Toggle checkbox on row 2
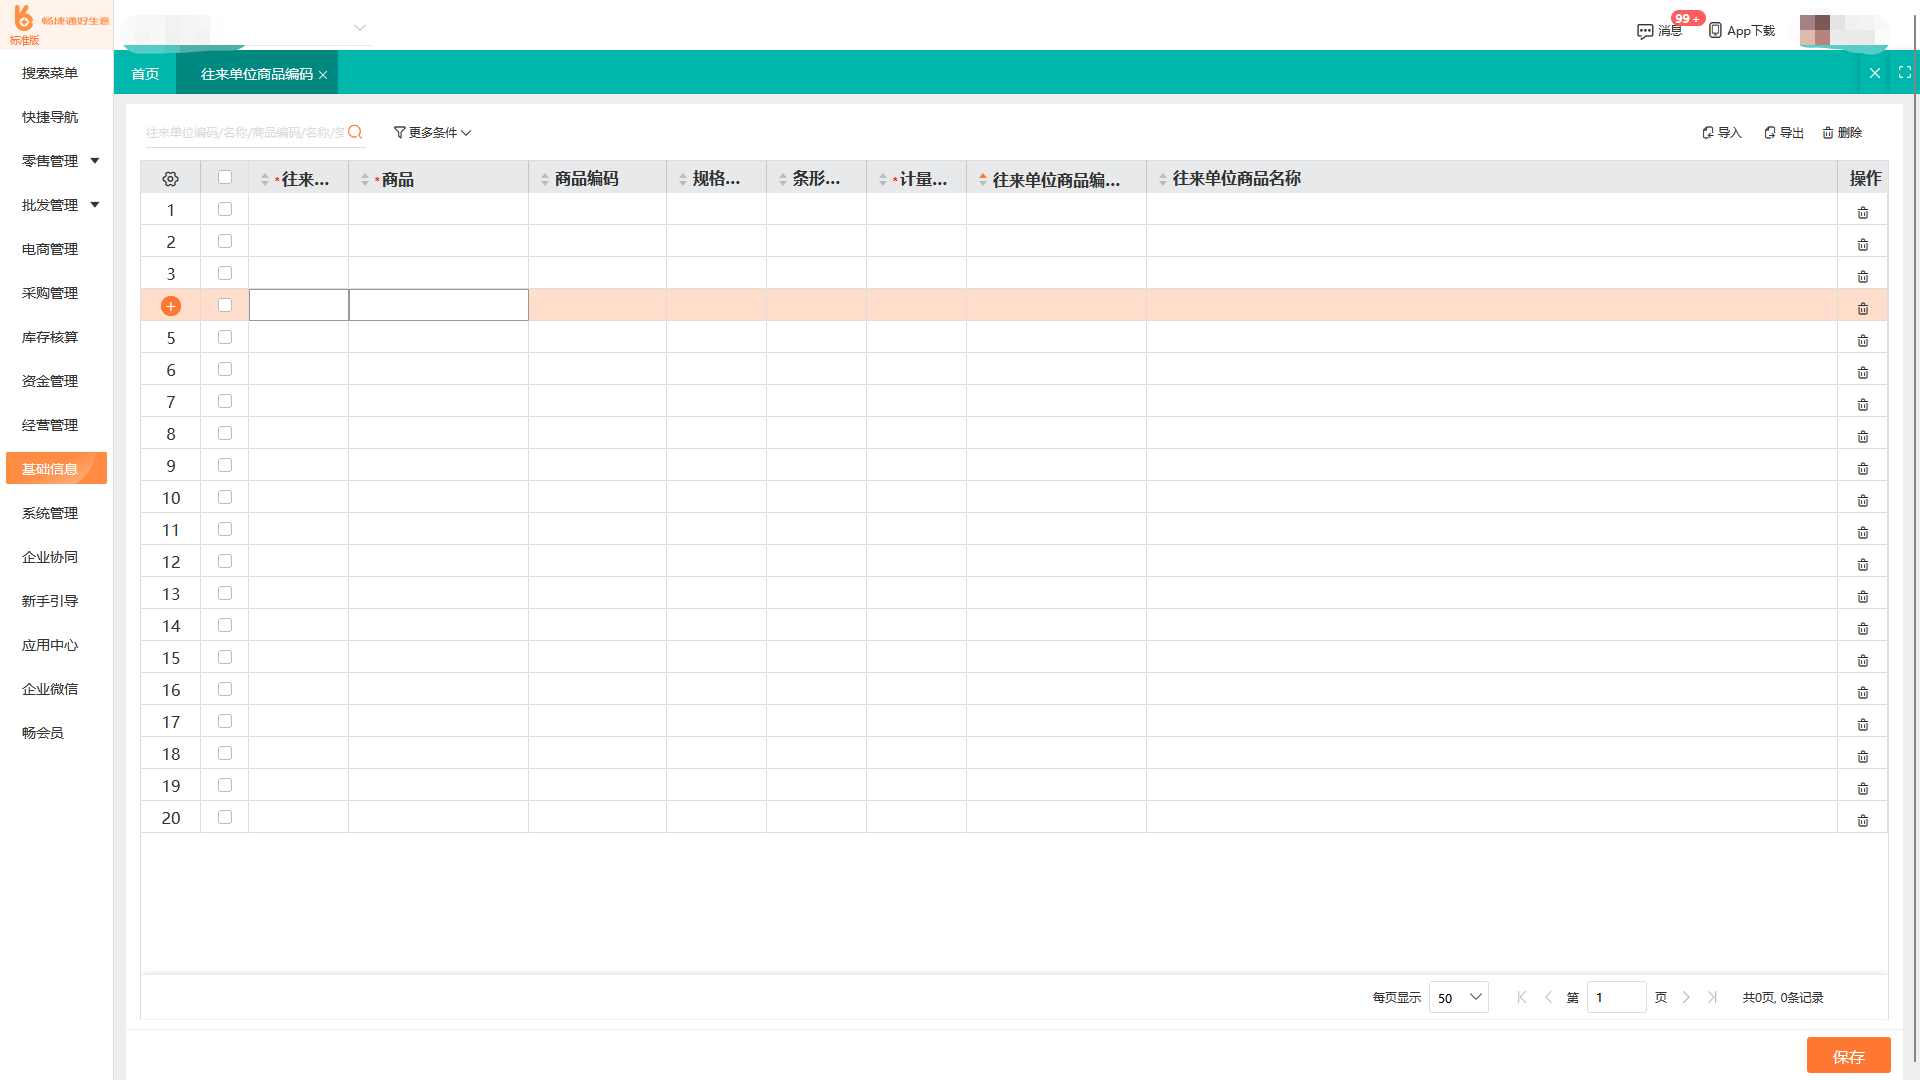 (x=224, y=240)
